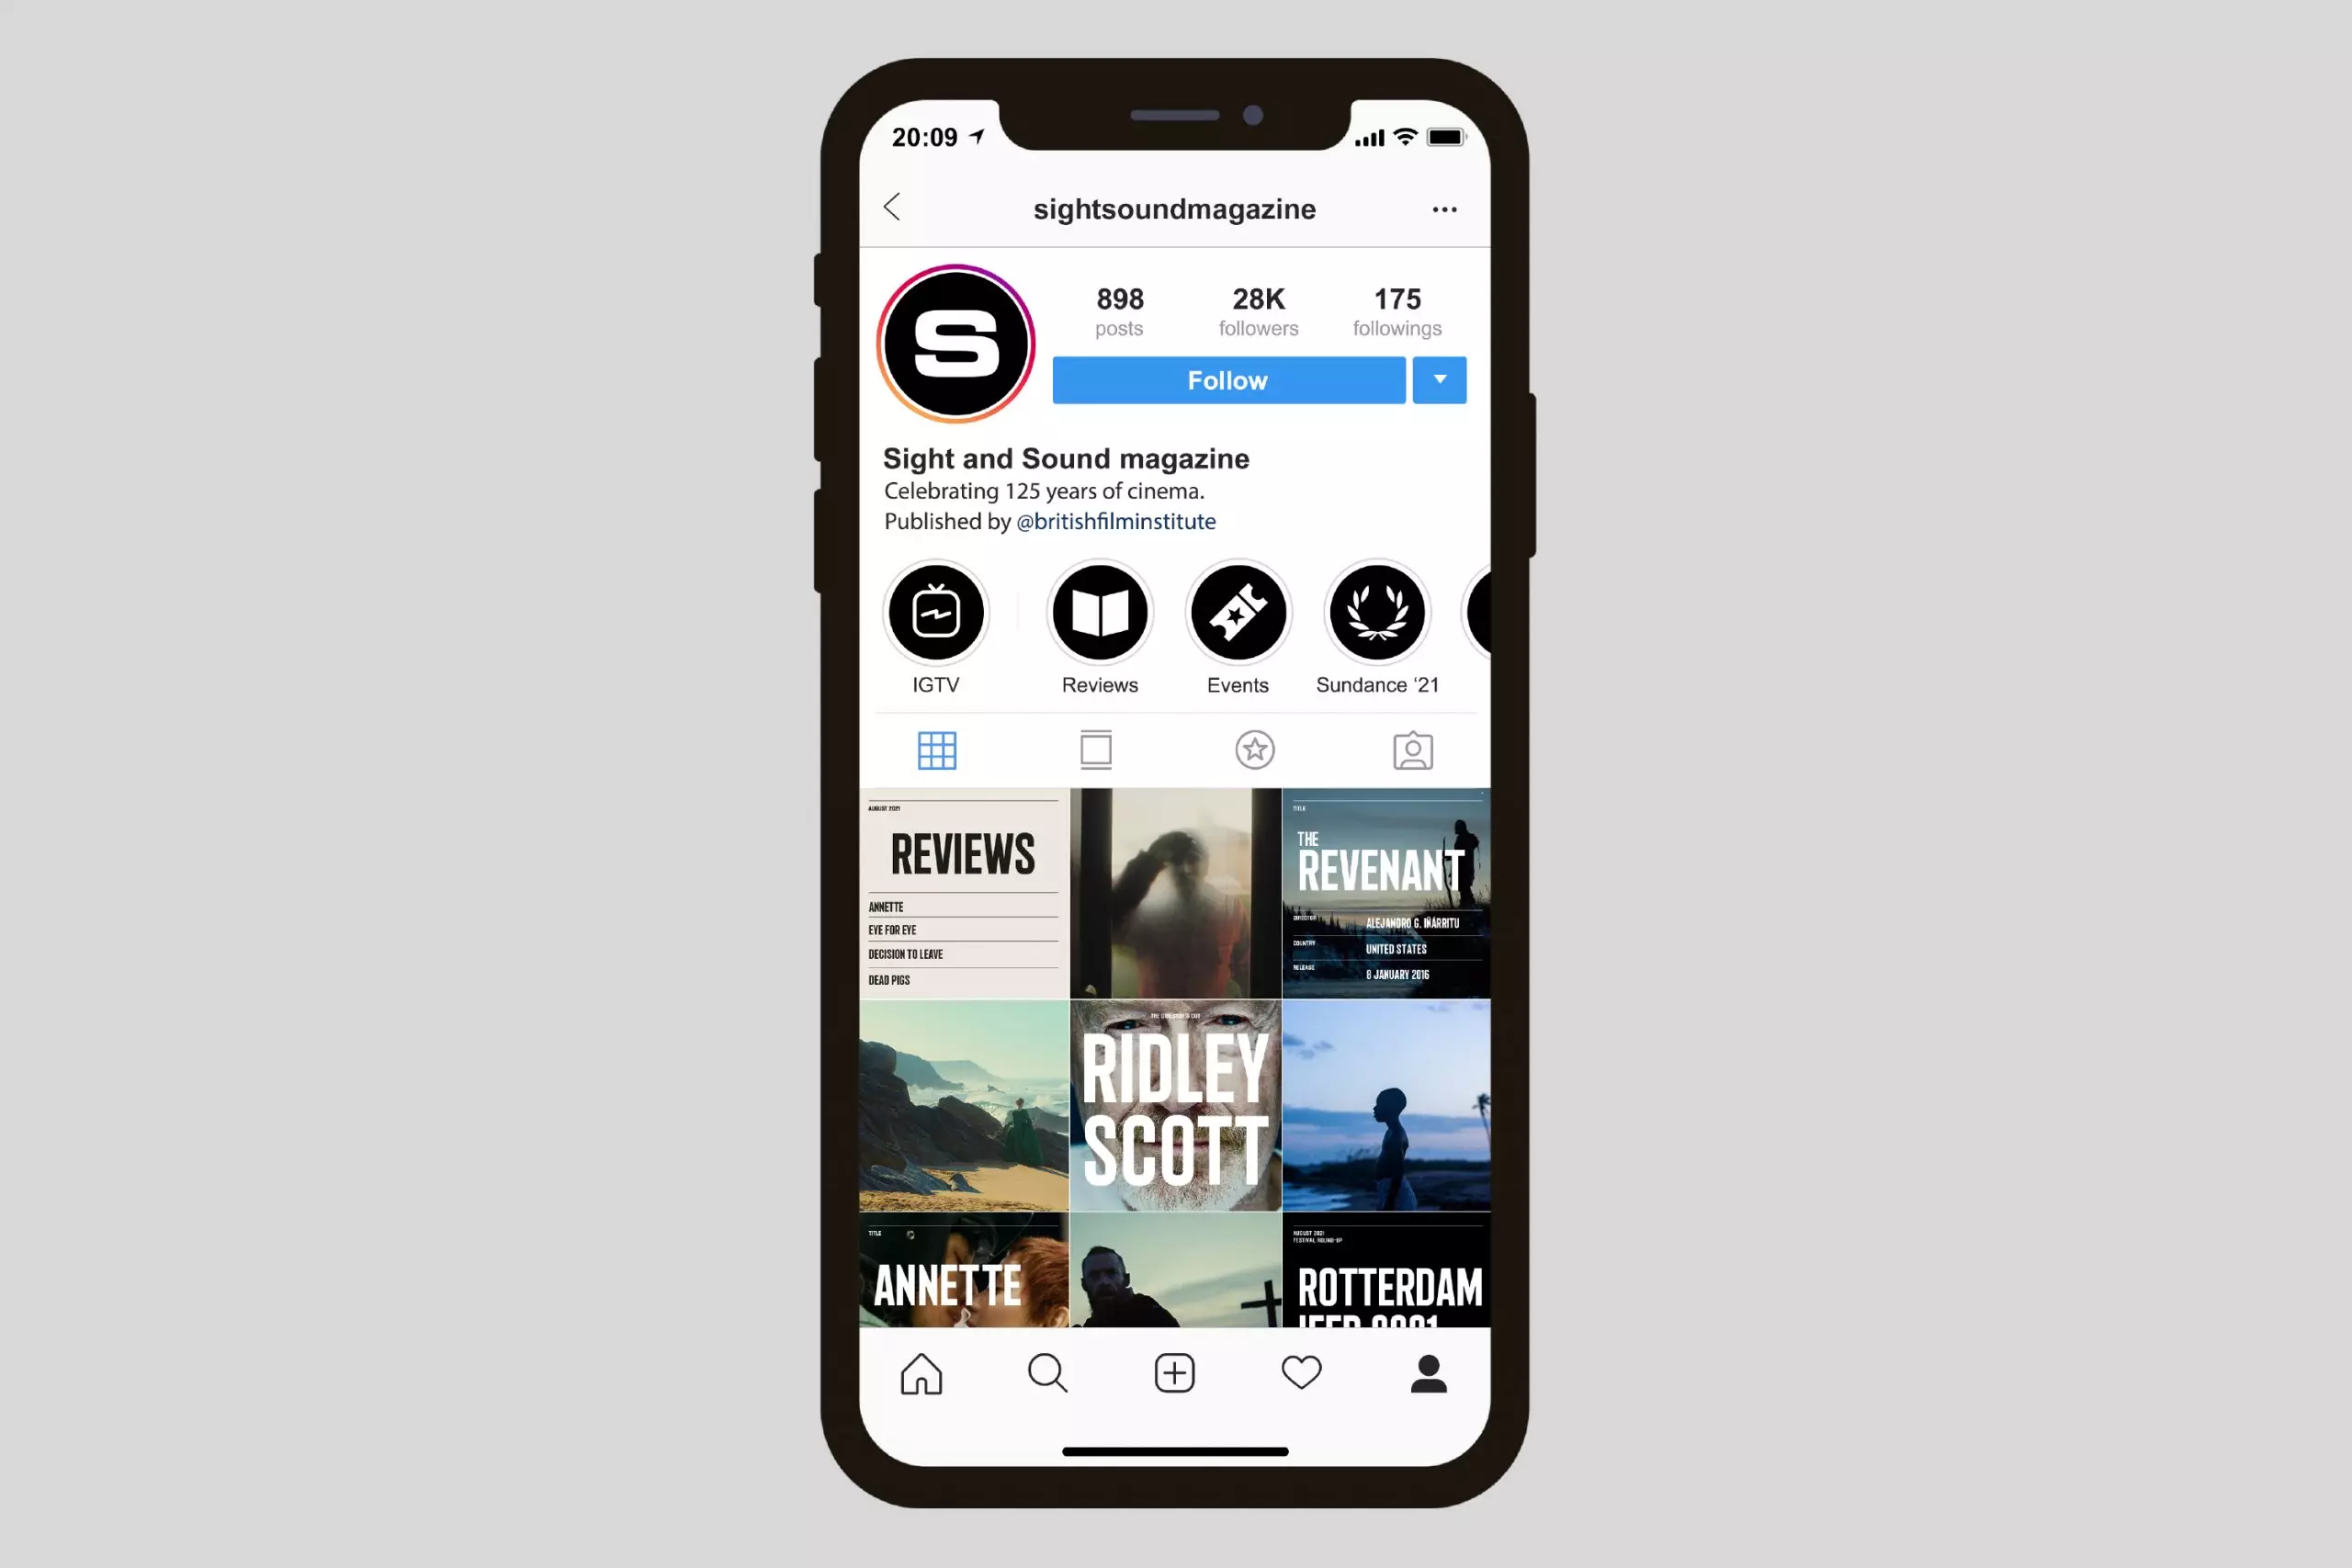The image size is (2352, 1568).
Task: Select The Revenant post thumbnail
Action: click(x=1385, y=891)
